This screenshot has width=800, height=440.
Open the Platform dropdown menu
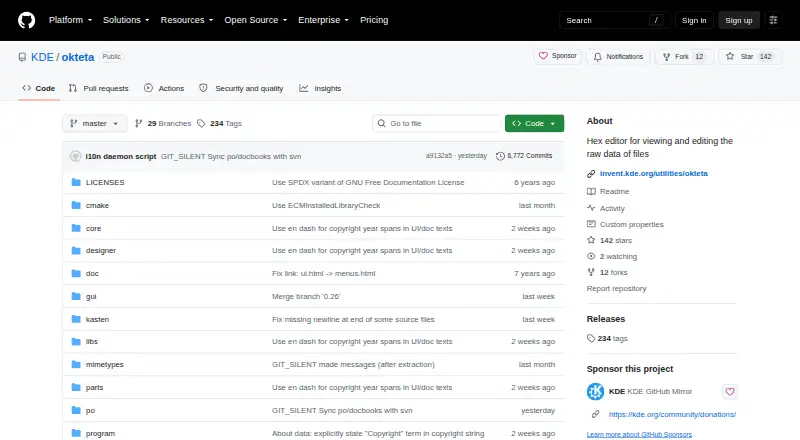70,20
